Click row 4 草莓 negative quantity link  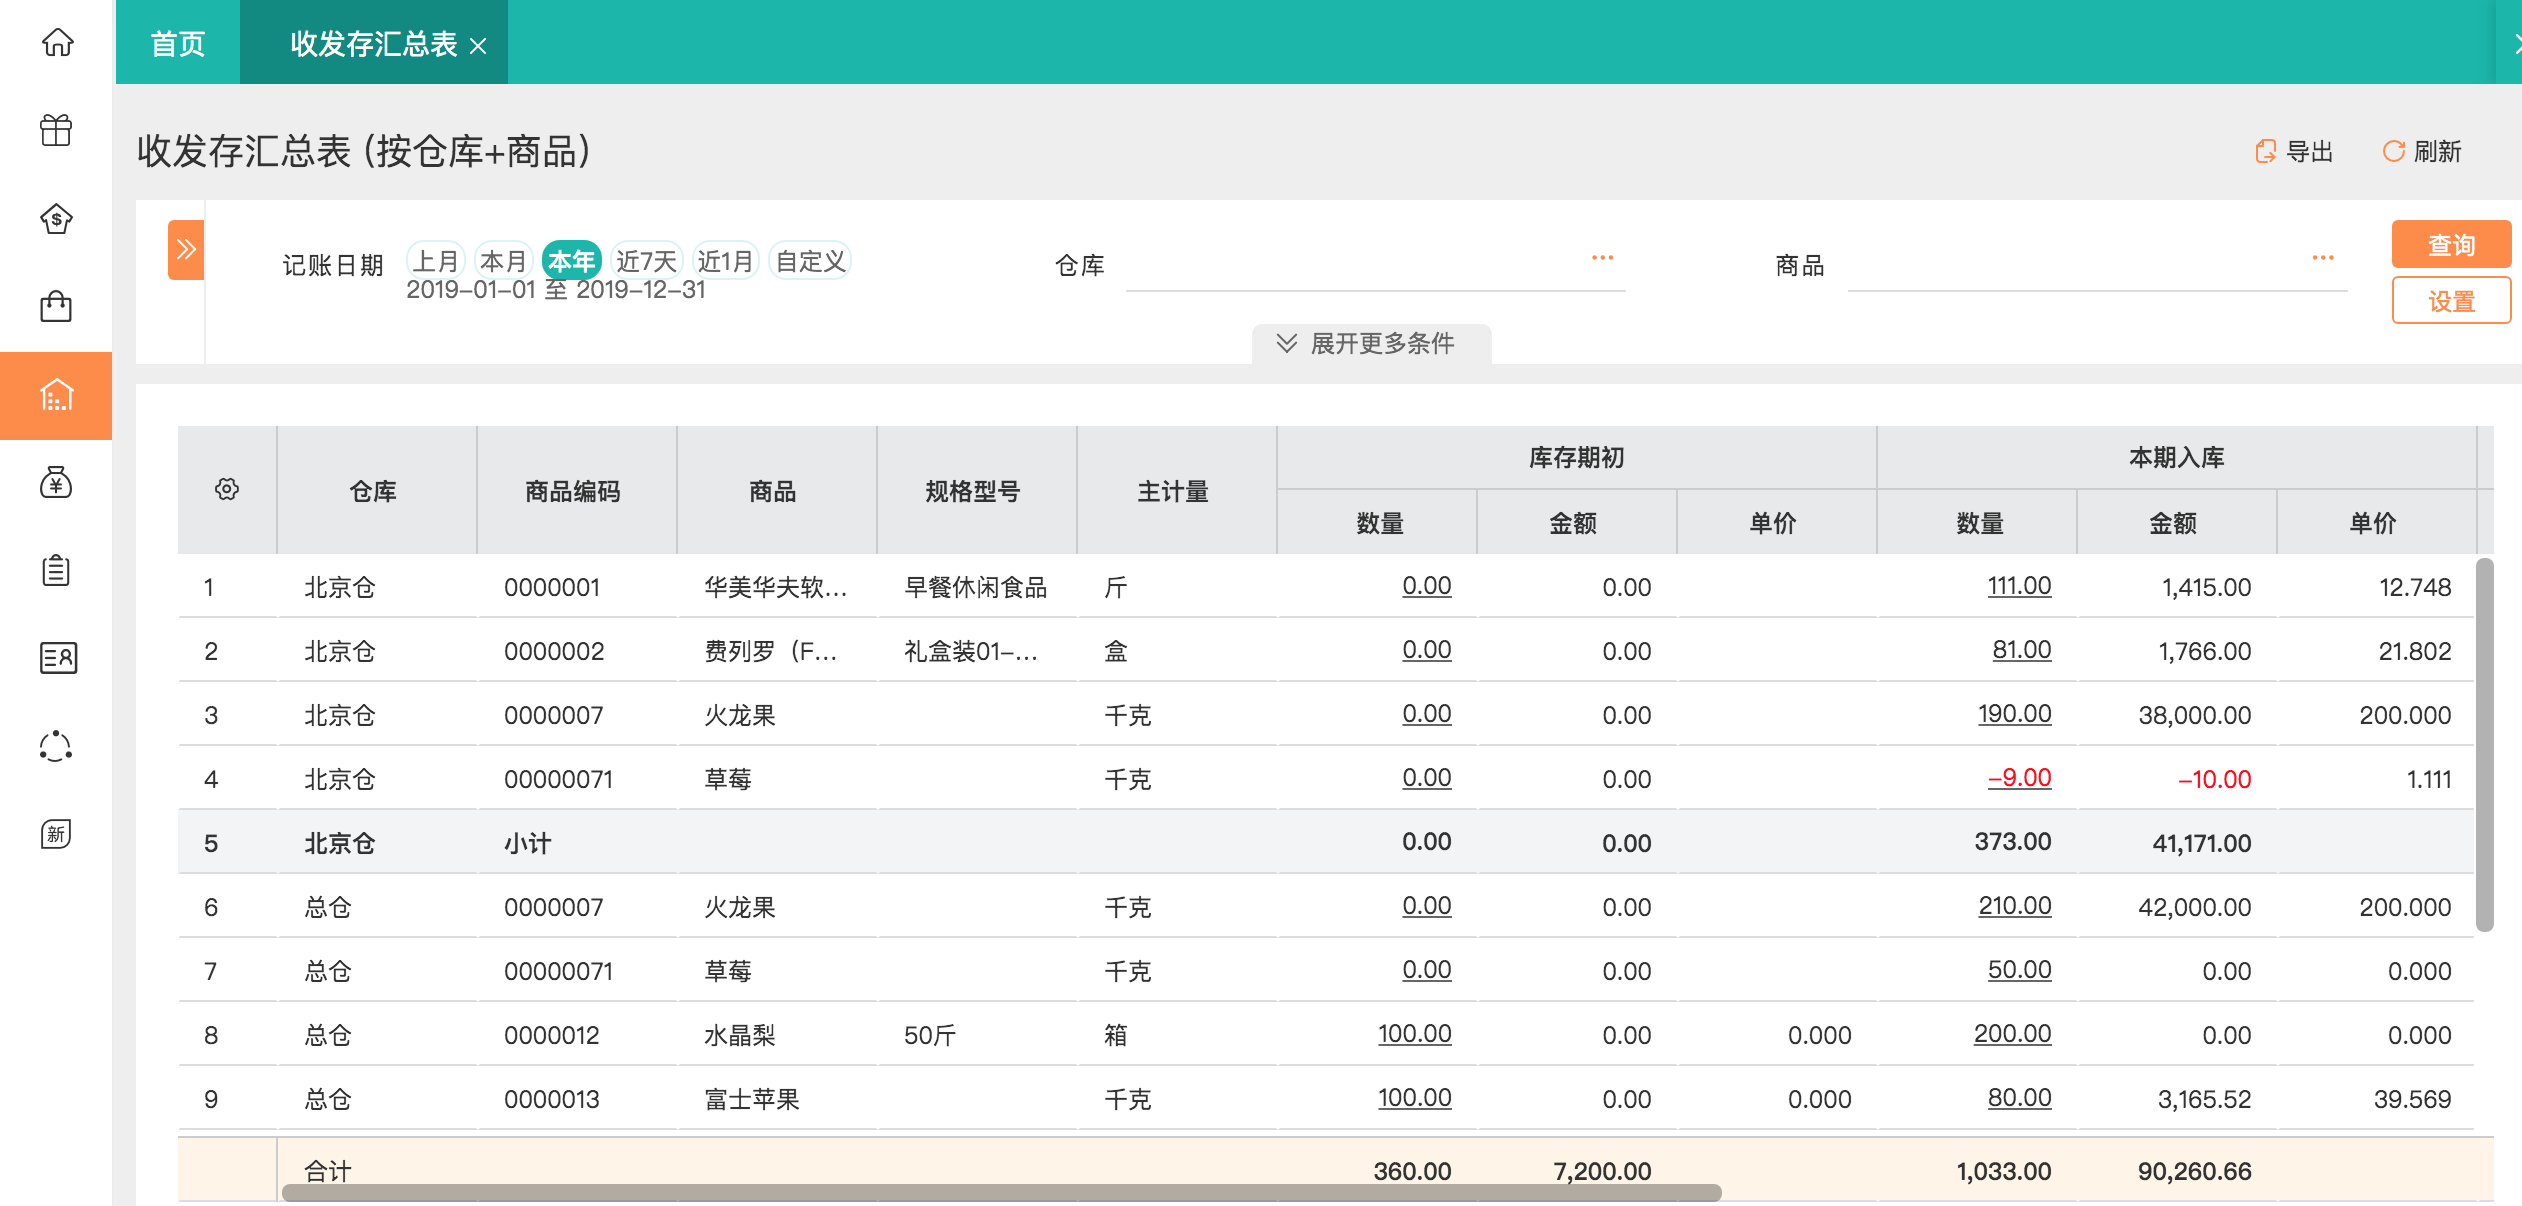click(x=2017, y=778)
